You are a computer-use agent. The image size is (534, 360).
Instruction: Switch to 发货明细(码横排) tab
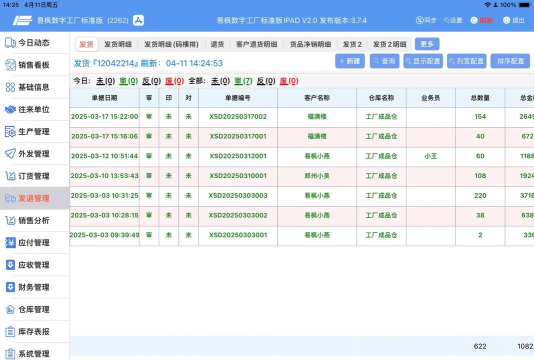[171, 44]
